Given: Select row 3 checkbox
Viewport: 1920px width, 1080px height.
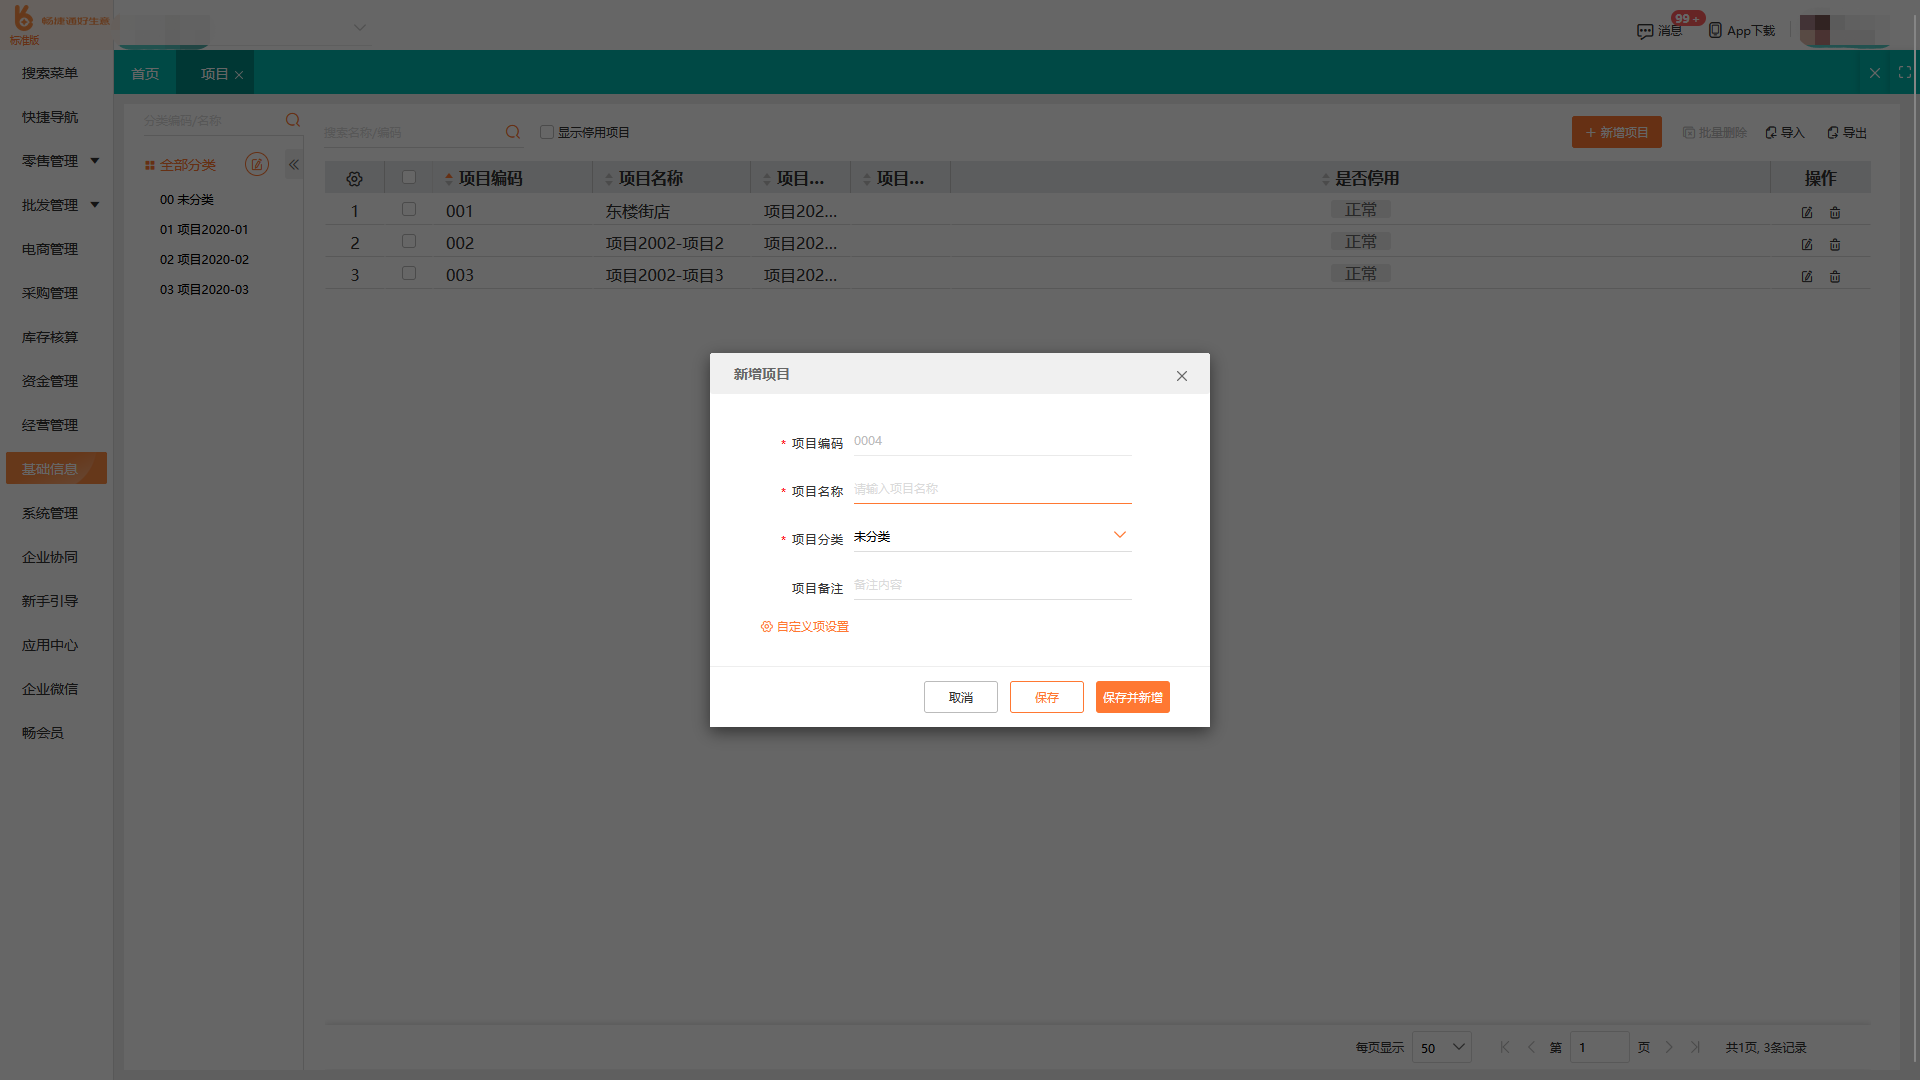Looking at the screenshot, I should click(x=409, y=273).
